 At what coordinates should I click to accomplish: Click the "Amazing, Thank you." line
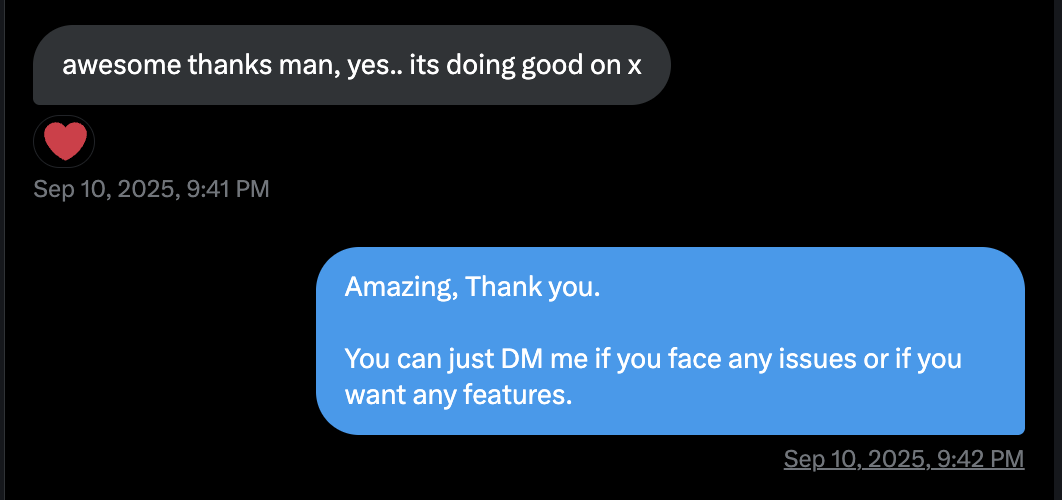[472, 288]
